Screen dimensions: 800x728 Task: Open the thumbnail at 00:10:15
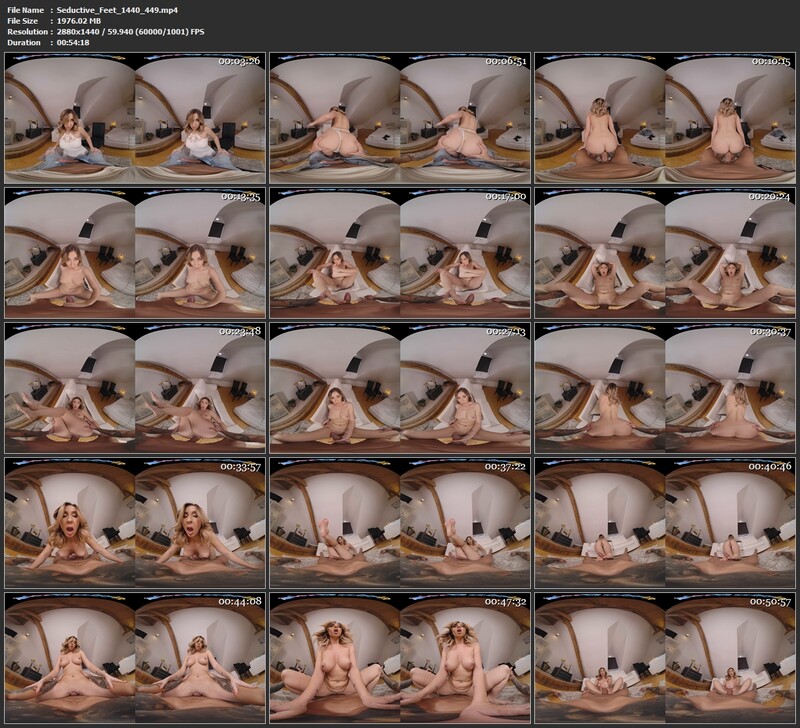click(x=665, y=118)
